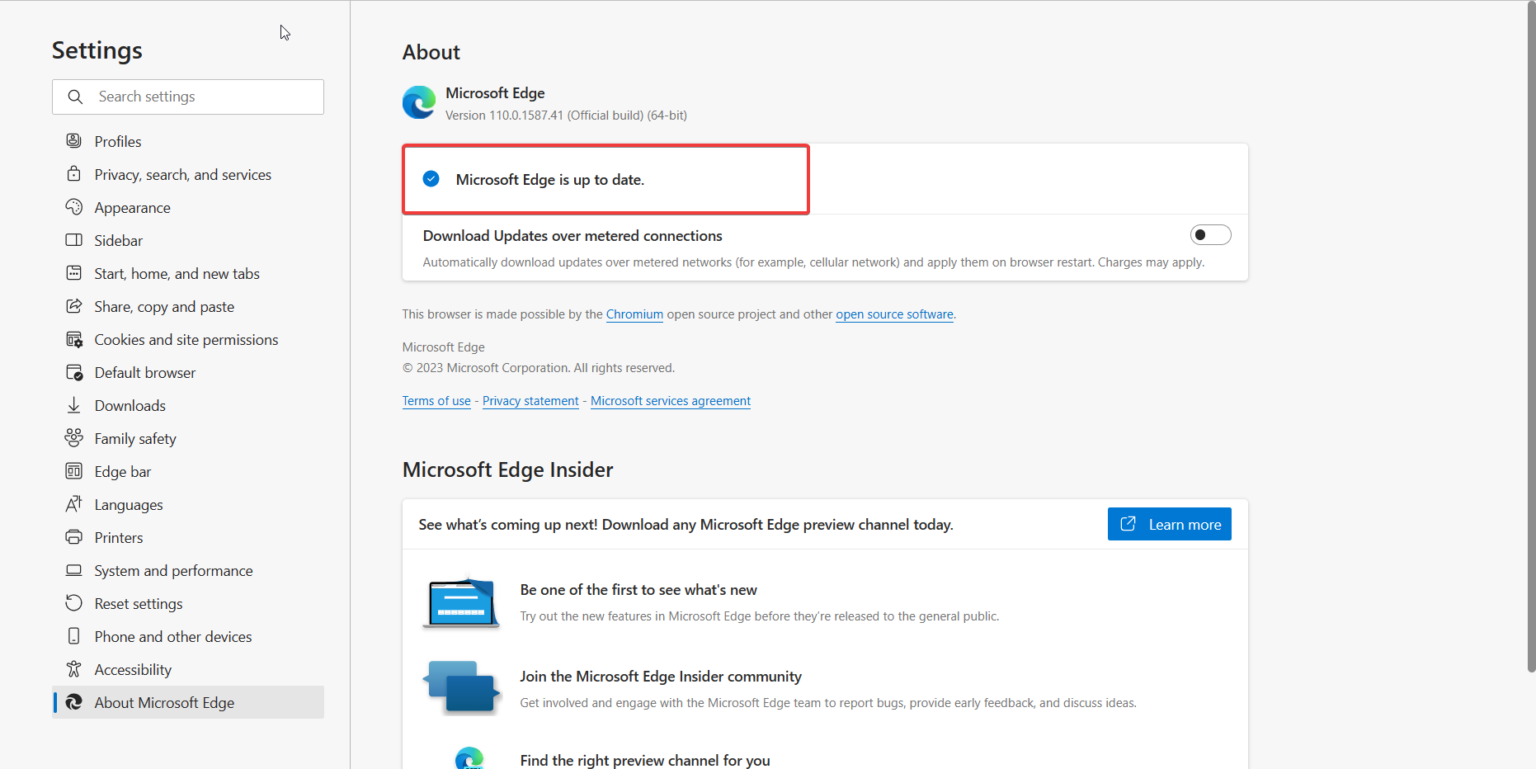Click the Cookies and site permissions icon
Viewport: 1536px width, 769px height.
(74, 339)
